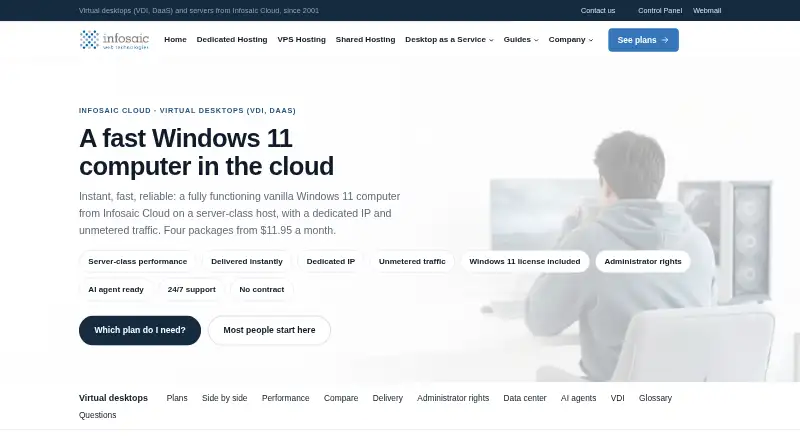Jump to Delivery section
800x440 pixels.
click(388, 398)
